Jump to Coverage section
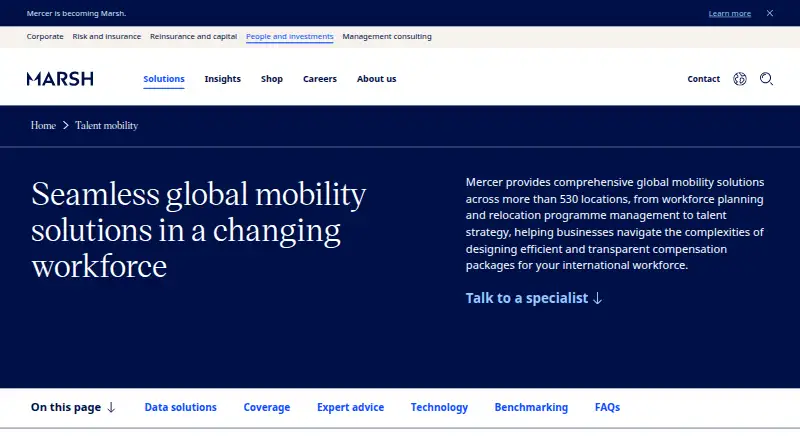The image size is (800, 440). point(267,407)
